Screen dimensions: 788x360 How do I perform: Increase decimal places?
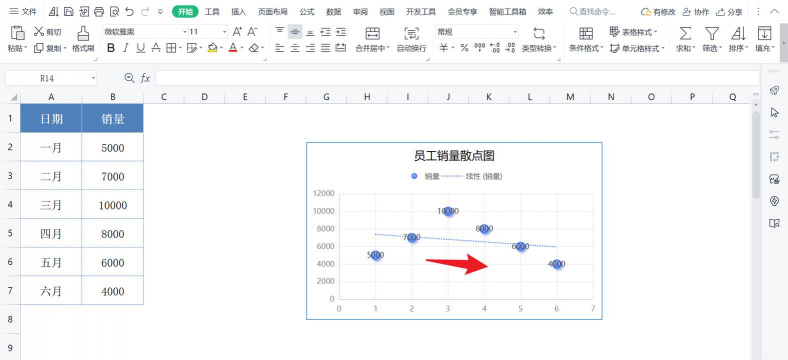point(495,48)
